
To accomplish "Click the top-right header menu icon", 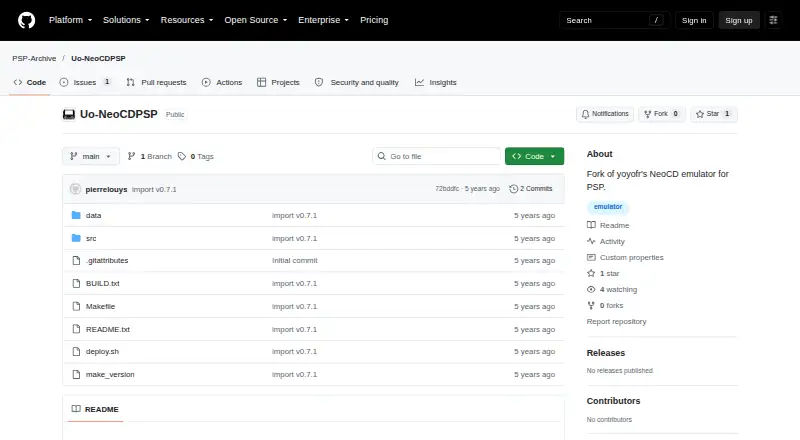I will [x=773, y=20].
